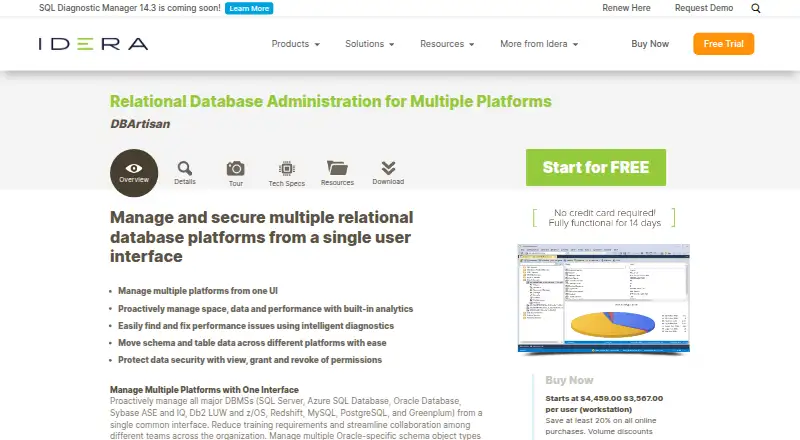Viewport: 800px width, 440px height.
Task: Expand the Resources dropdown in navigation bar
Action: pos(447,44)
